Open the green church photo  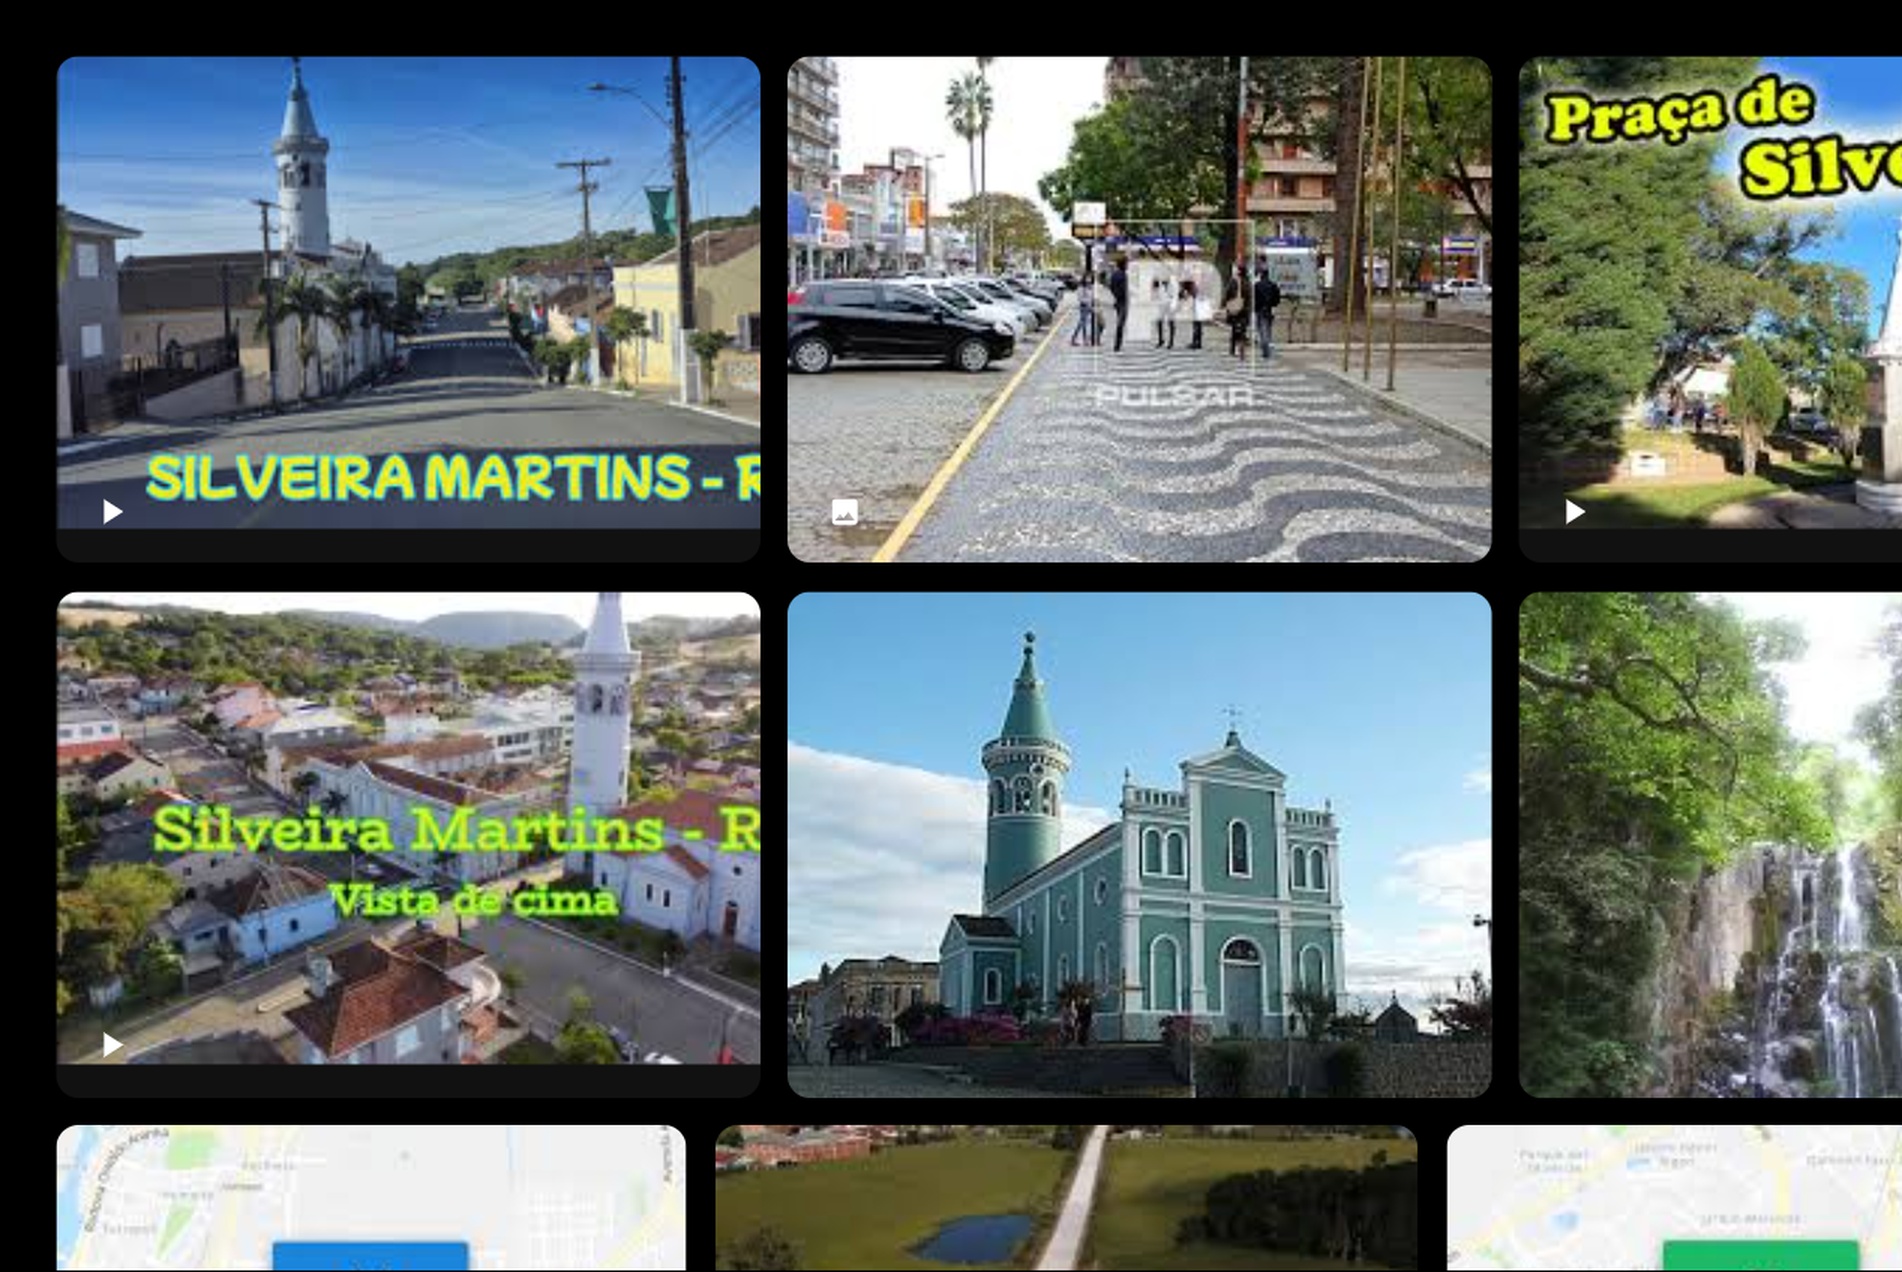pyautogui.click(x=1139, y=844)
